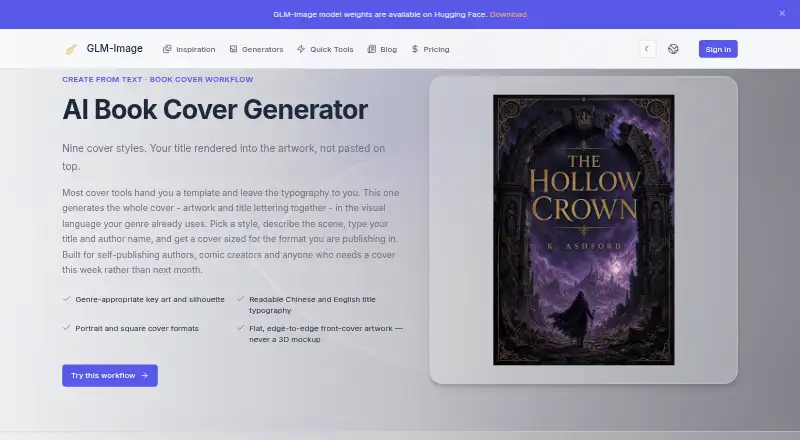Click the AI Book Cover Generator heading
Image resolution: width=800 pixels, height=440 pixels.
click(215, 109)
